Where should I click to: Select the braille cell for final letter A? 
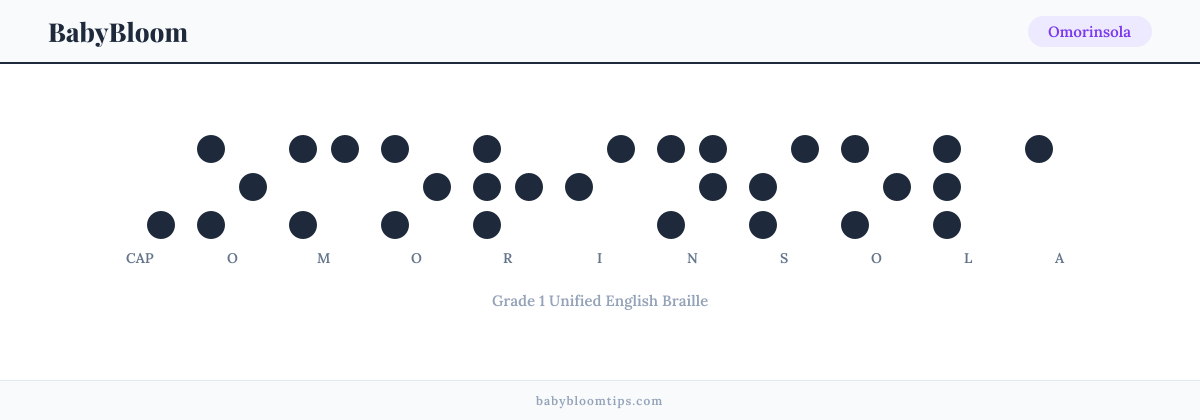(x=1060, y=187)
